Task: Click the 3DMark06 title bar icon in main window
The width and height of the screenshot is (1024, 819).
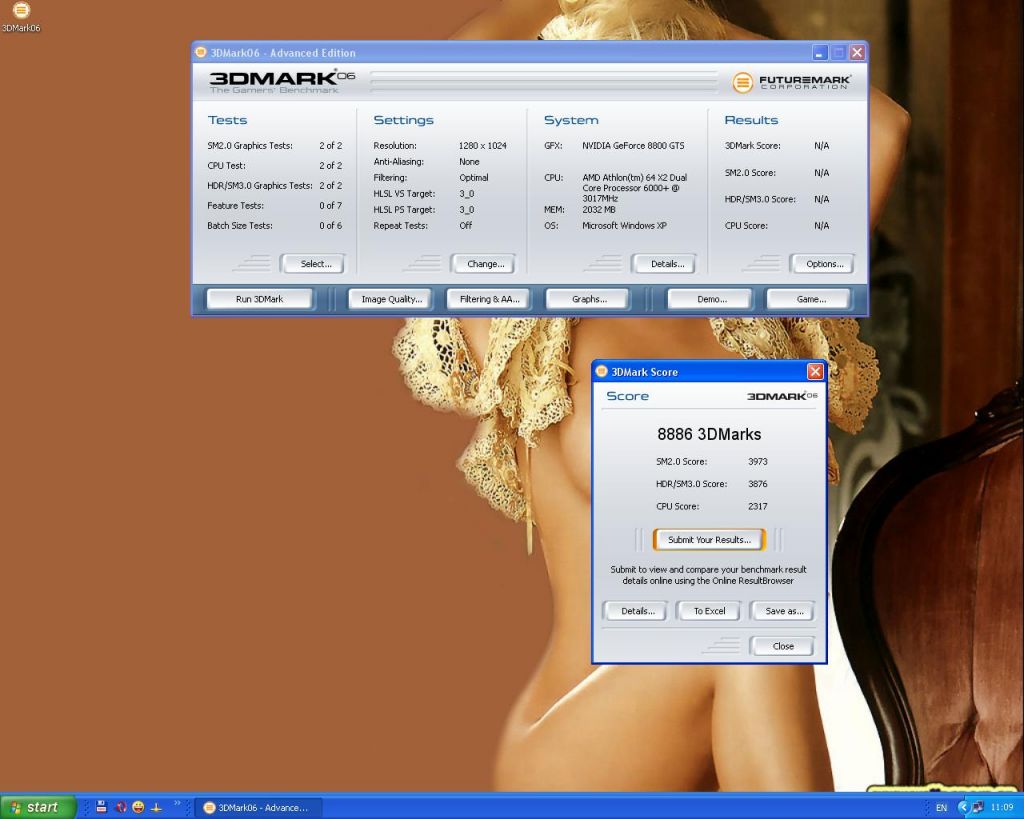Action: point(201,53)
